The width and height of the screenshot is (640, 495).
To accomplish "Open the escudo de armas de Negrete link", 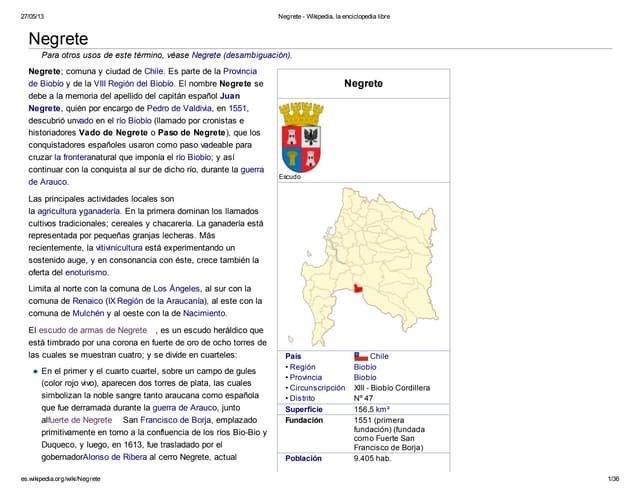I will tap(93, 330).
